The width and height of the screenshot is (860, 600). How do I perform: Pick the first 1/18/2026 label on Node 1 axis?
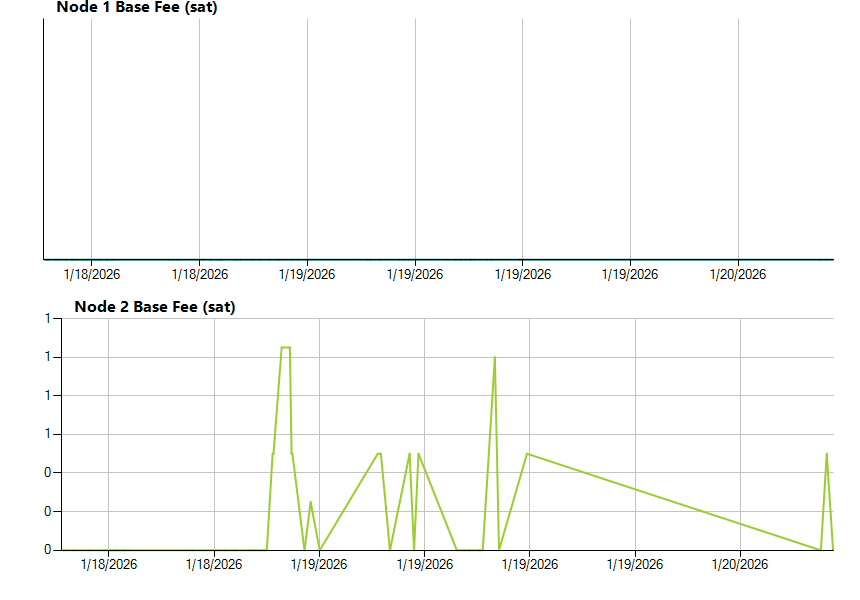tap(91, 274)
